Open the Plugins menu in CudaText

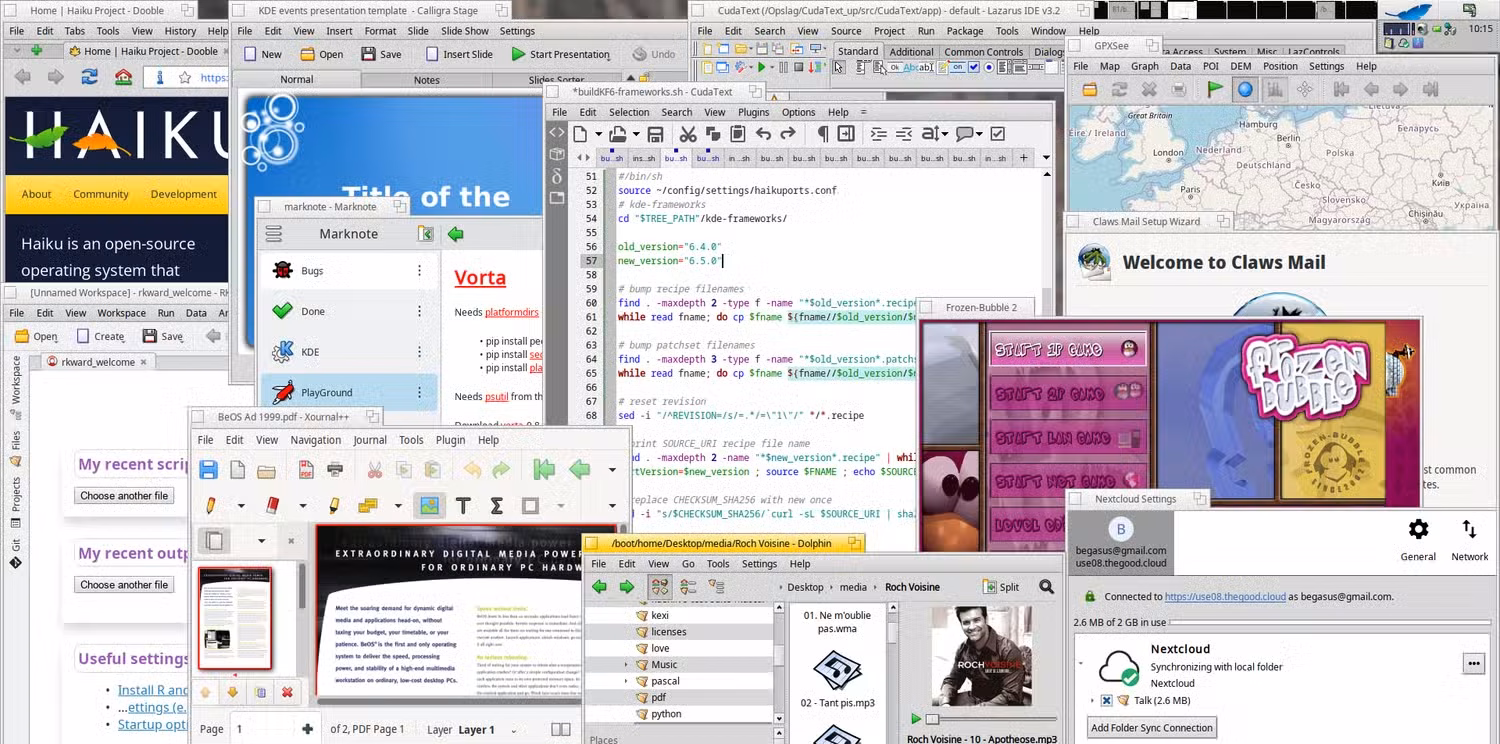pyautogui.click(x=754, y=112)
